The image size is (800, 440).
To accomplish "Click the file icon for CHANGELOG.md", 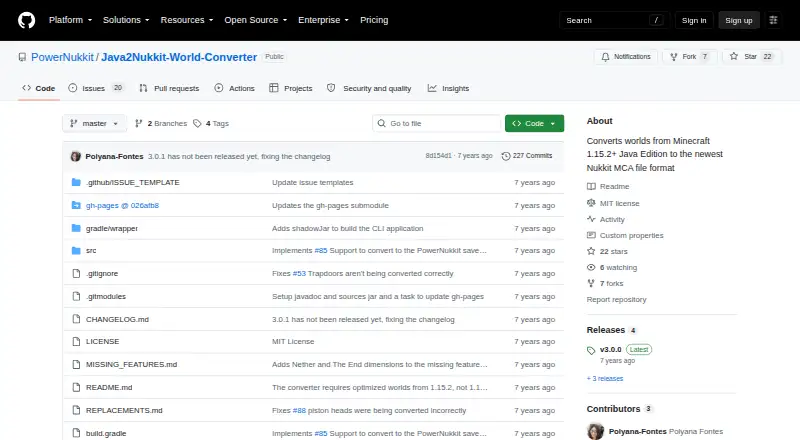I will 76,319.
